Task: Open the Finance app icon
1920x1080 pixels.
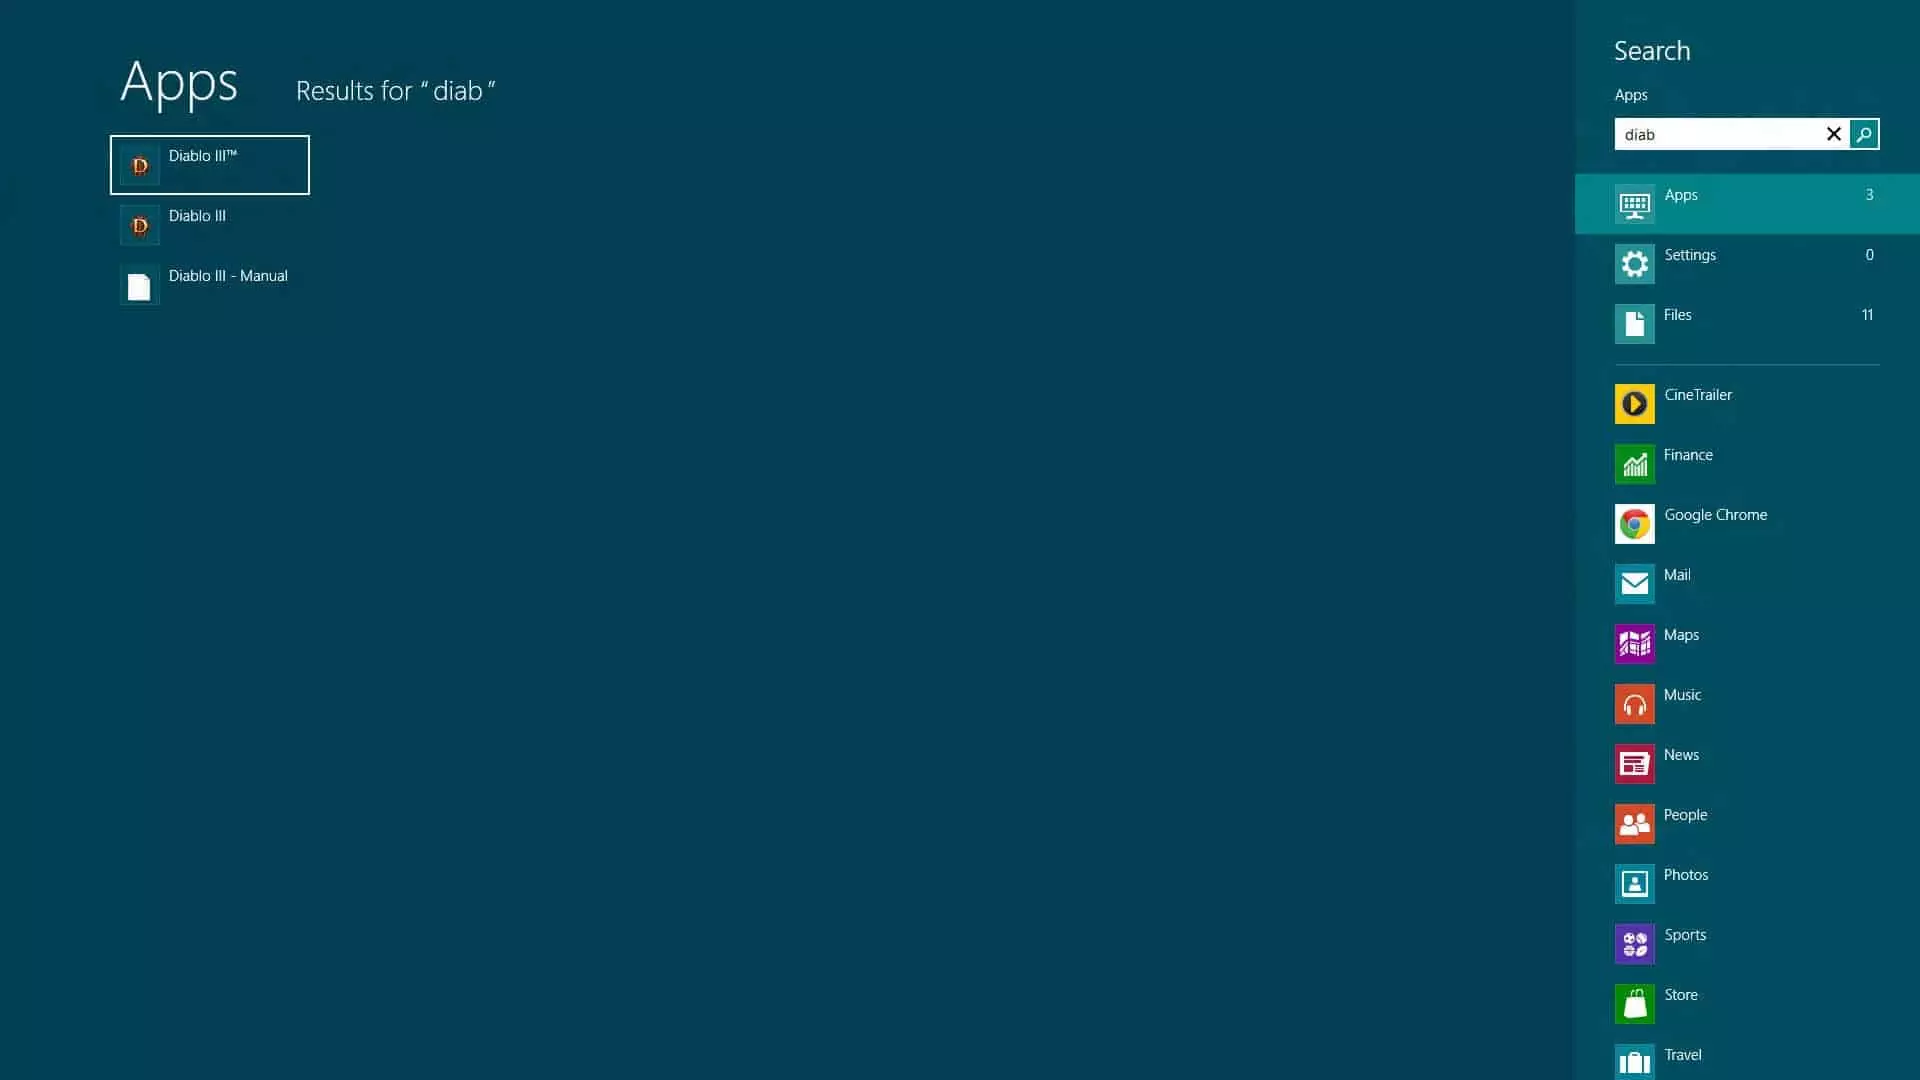Action: click(1635, 464)
